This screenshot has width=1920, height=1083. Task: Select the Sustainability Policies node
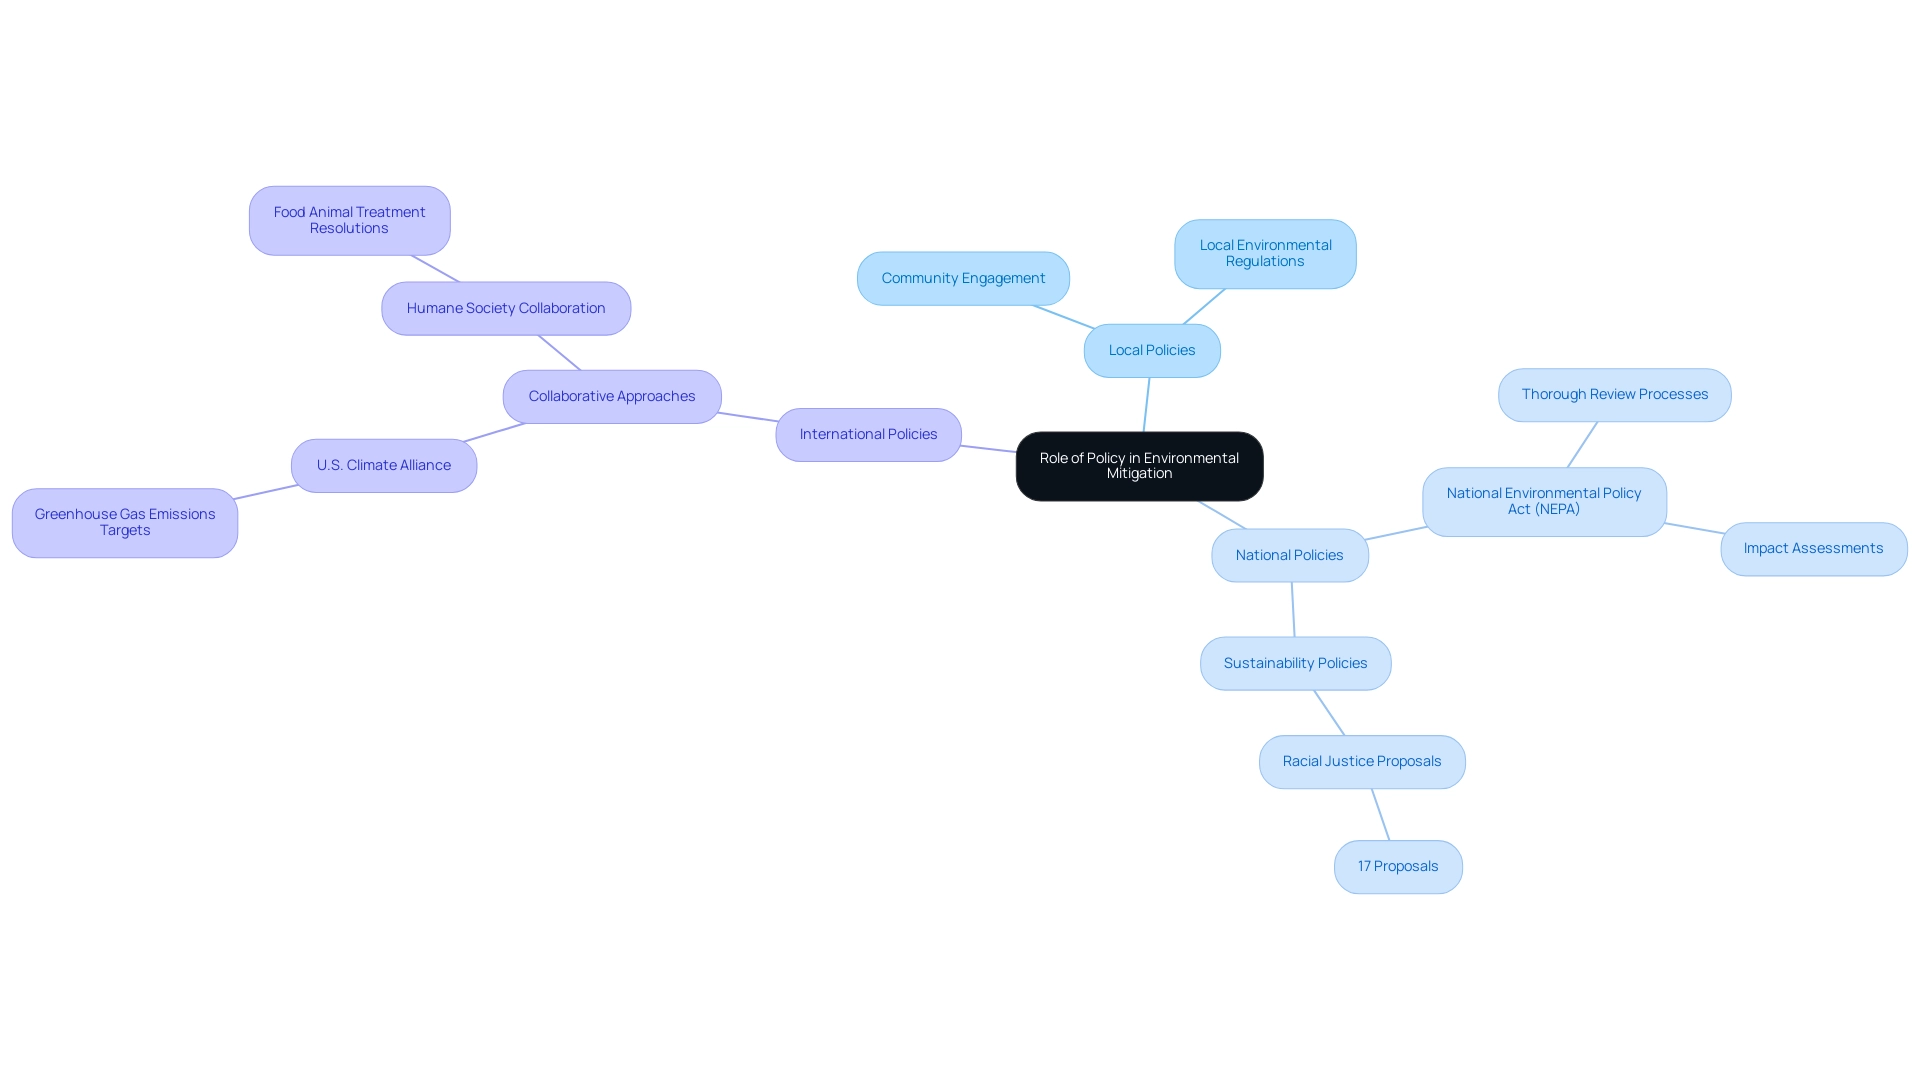(1295, 662)
